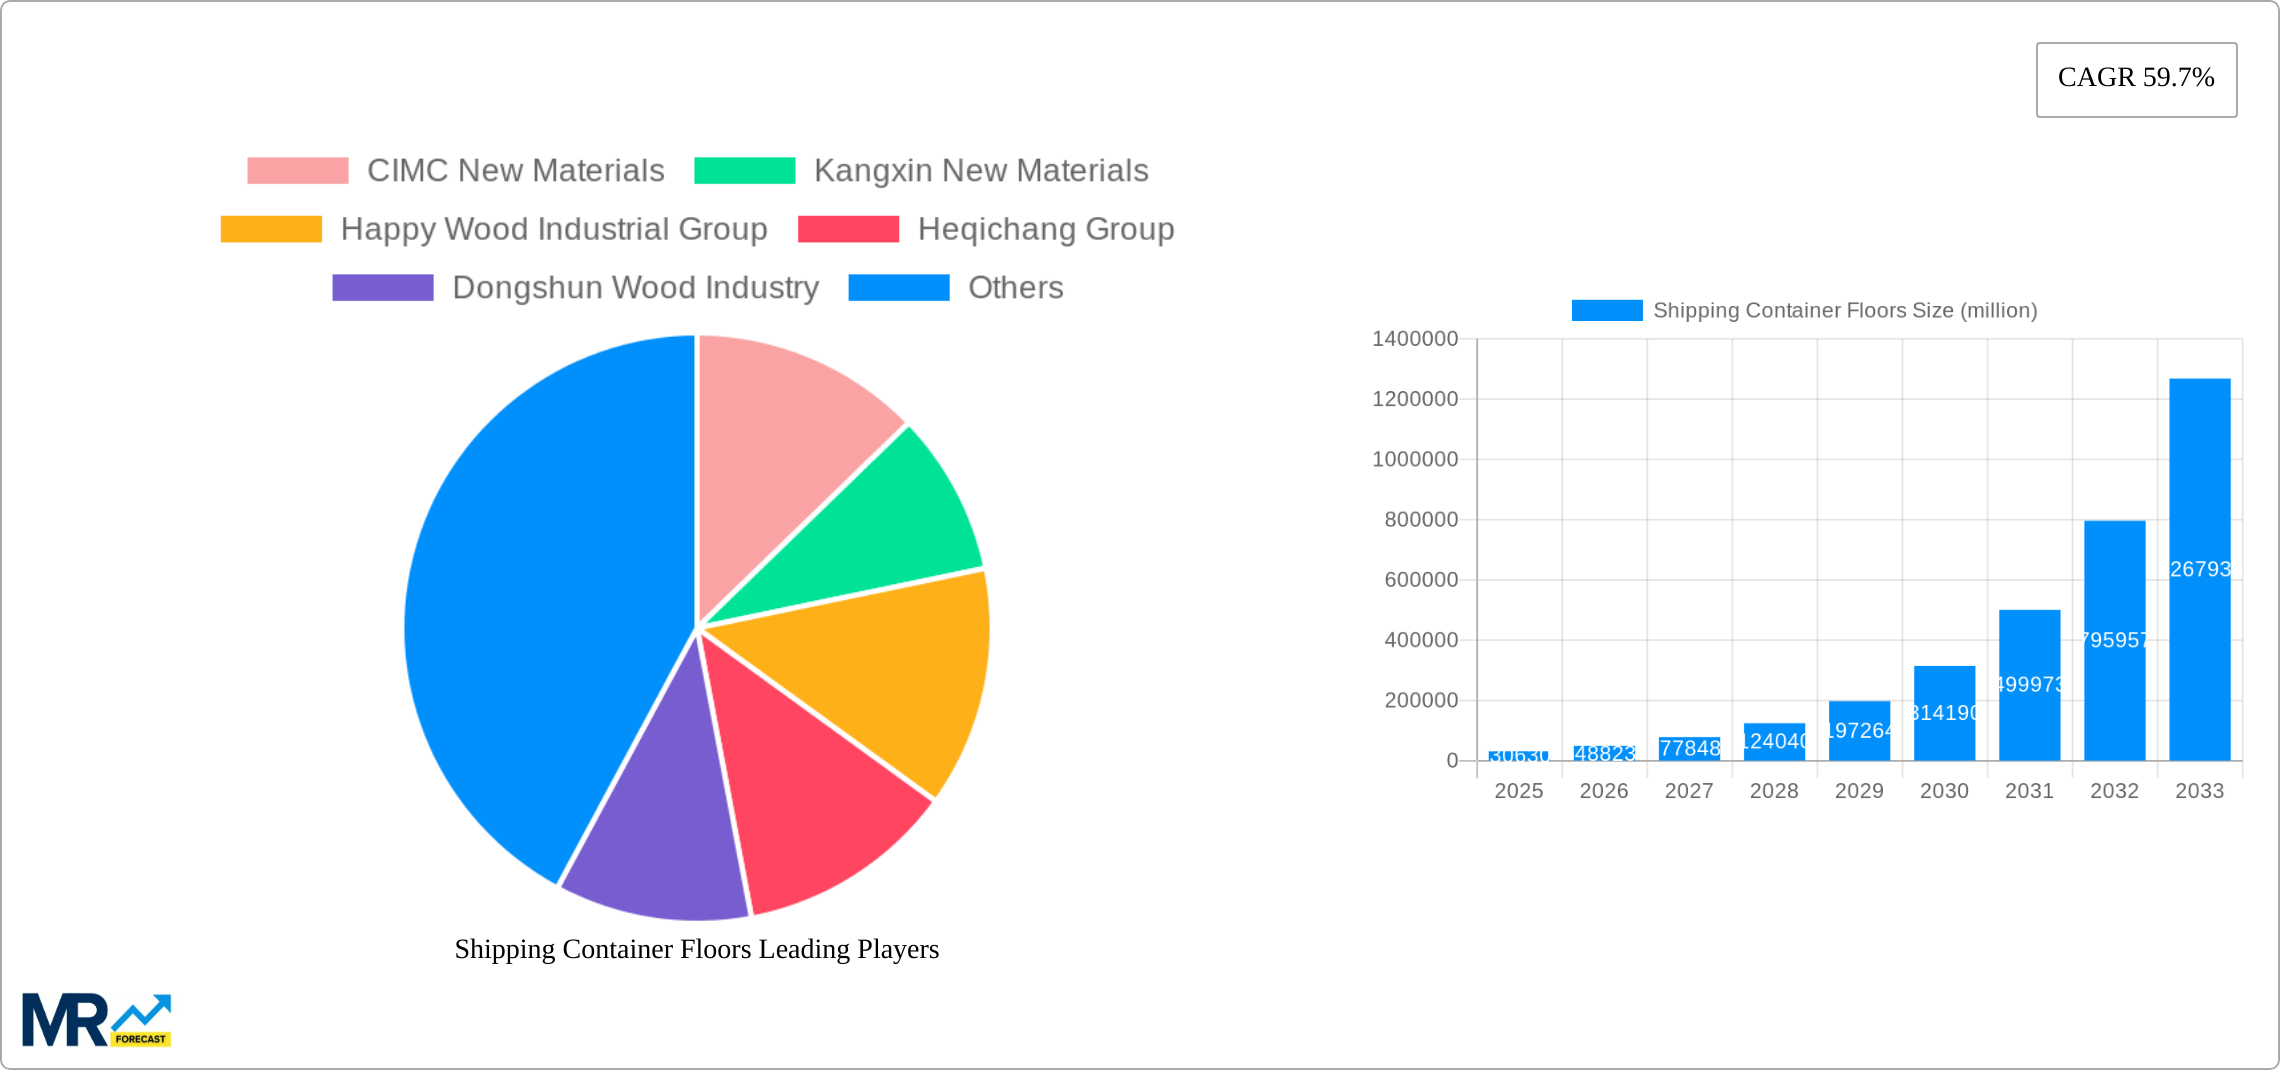The height and width of the screenshot is (1070, 2280).
Task: Click the blue trend arrow in the logo
Action: [143, 1008]
